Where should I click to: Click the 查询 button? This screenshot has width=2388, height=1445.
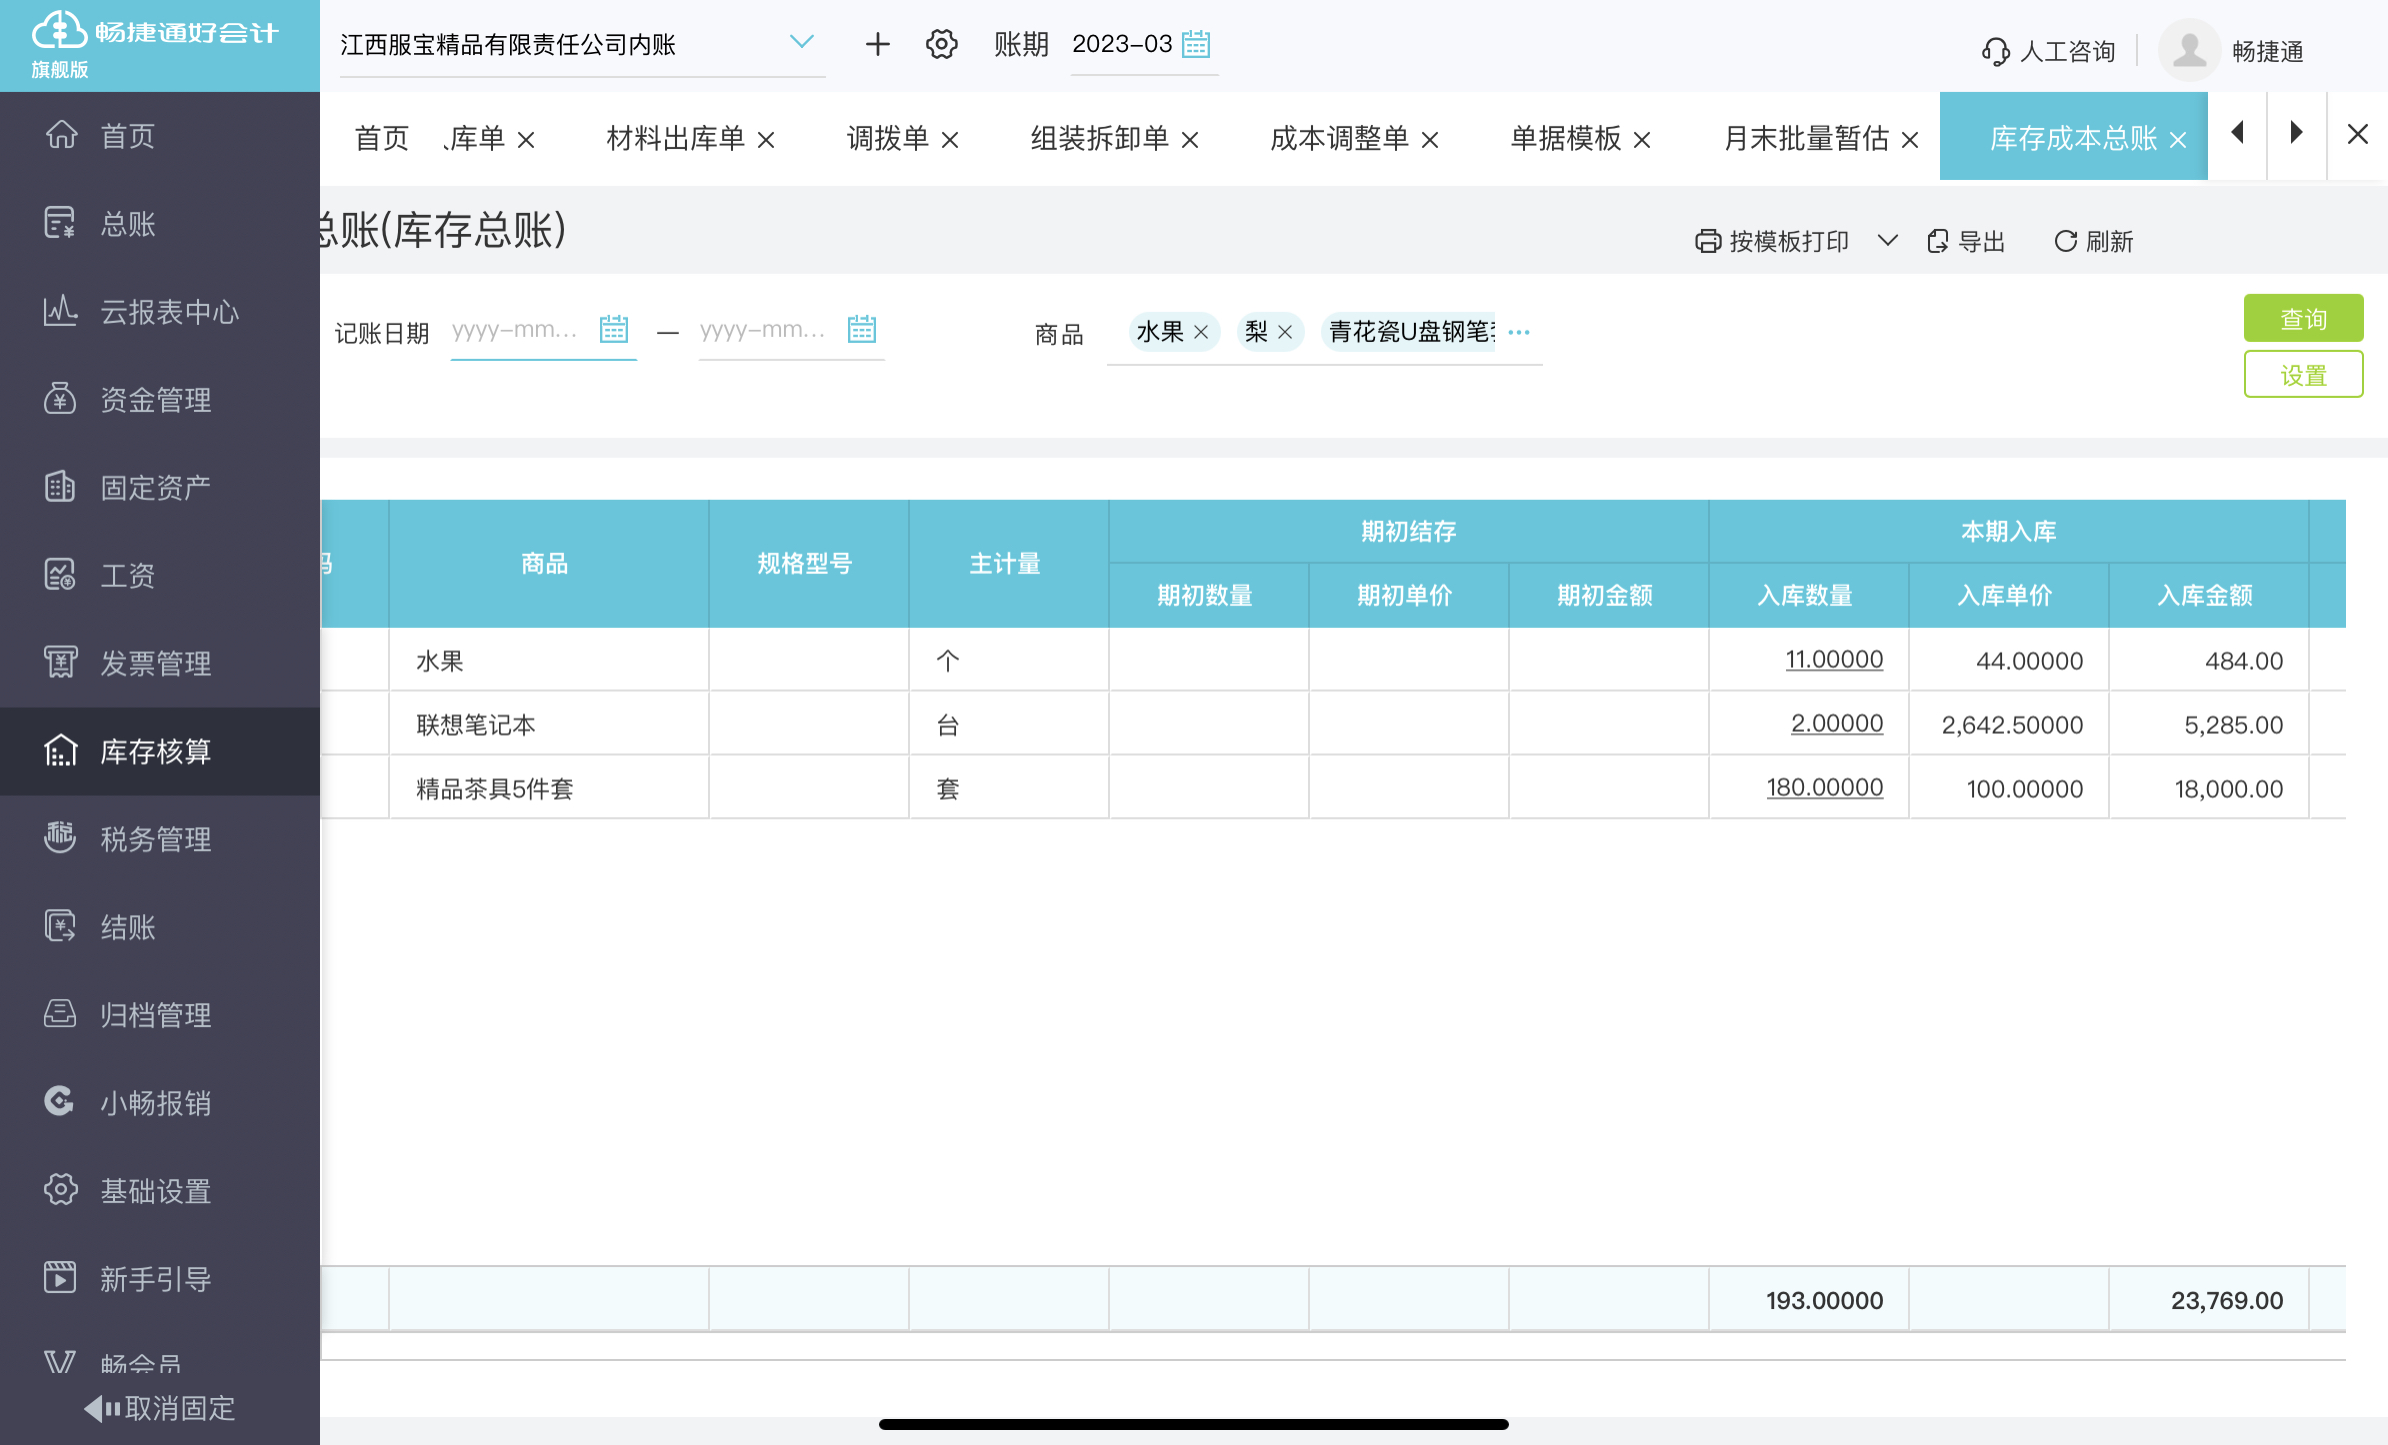click(2301, 319)
